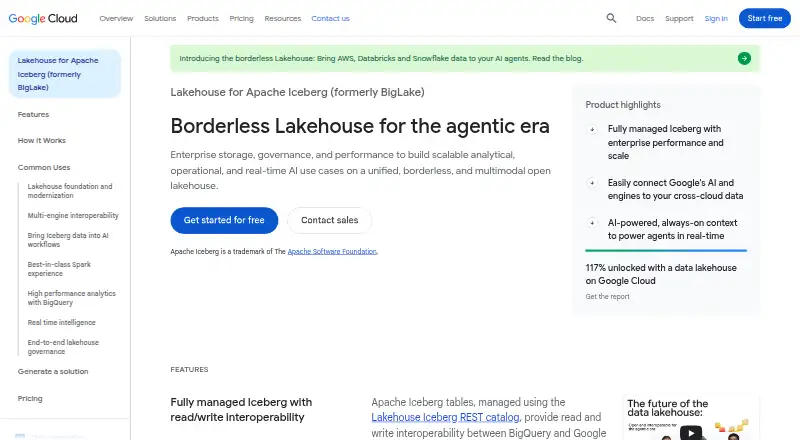Viewport: 800px width, 440px height.
Task: Expand 'Fully managed Iceberg with enterprise performance' highlight
Action: [x=592, y=130]
